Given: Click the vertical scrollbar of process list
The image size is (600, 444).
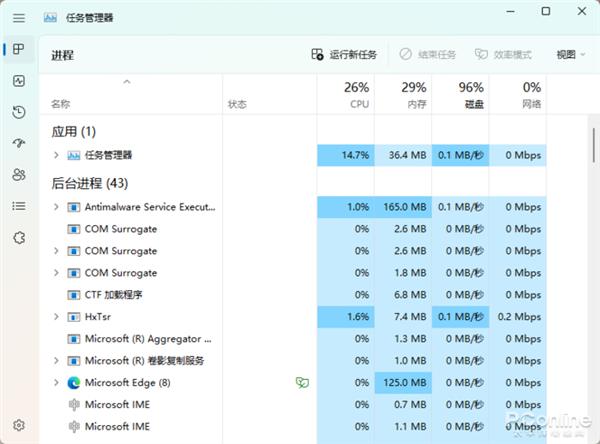Looking at the screenshot, I should [595, 145].
